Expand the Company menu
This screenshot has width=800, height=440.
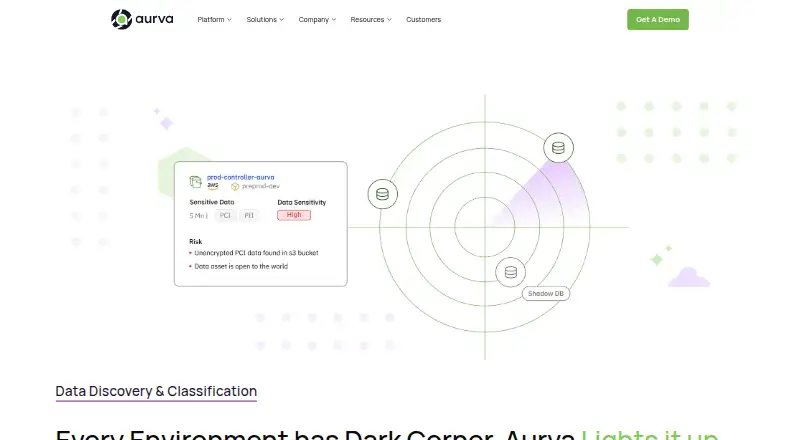pyautogui.click(x=317, y=19)
